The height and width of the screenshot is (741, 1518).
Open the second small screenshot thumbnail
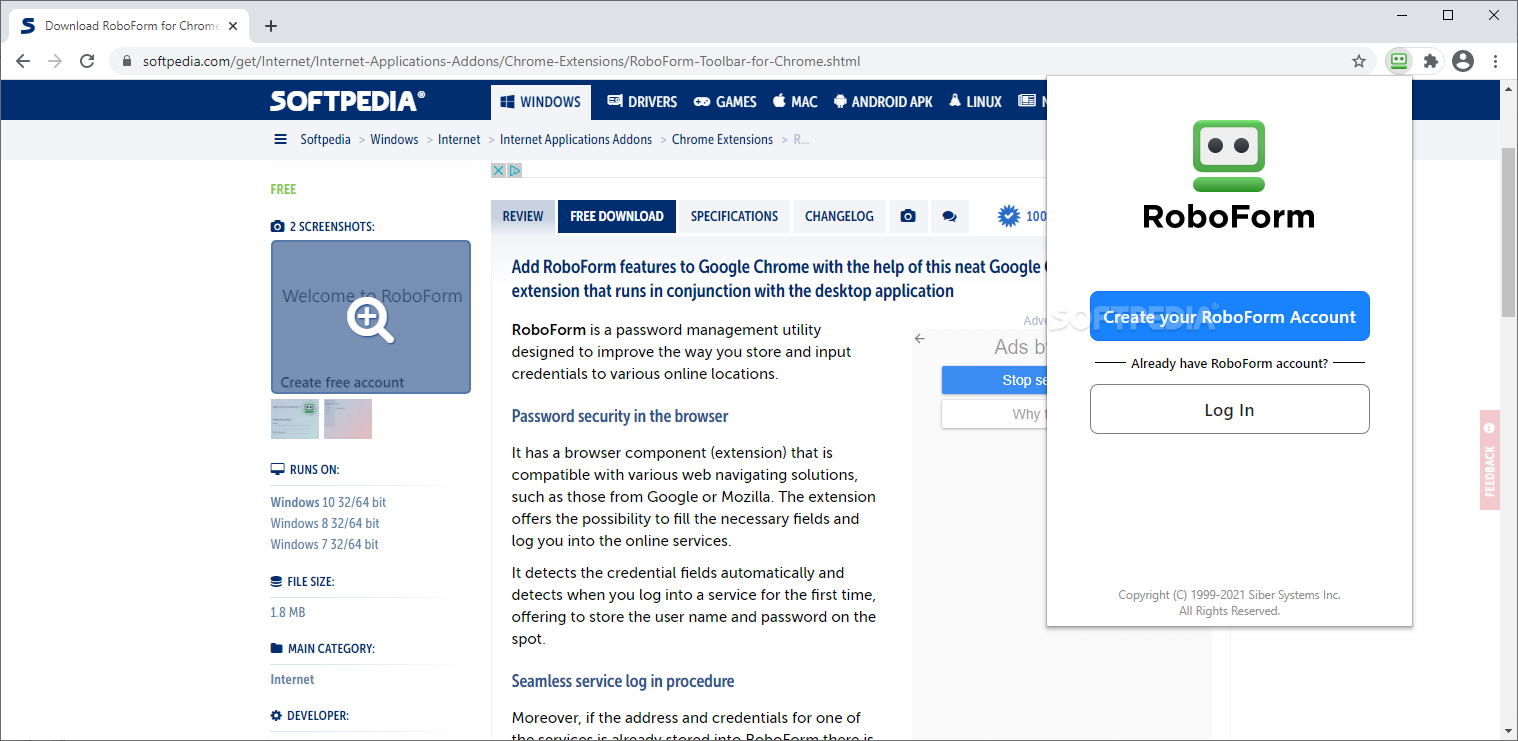point(348,419)
